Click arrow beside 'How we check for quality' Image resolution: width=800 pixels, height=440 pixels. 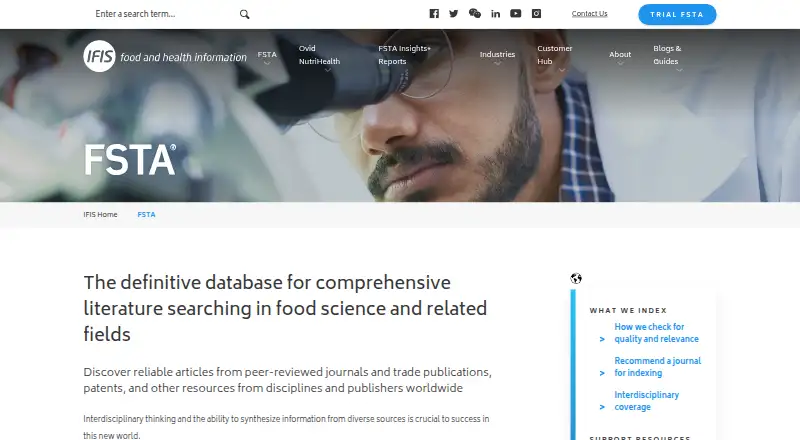point(602,339)
